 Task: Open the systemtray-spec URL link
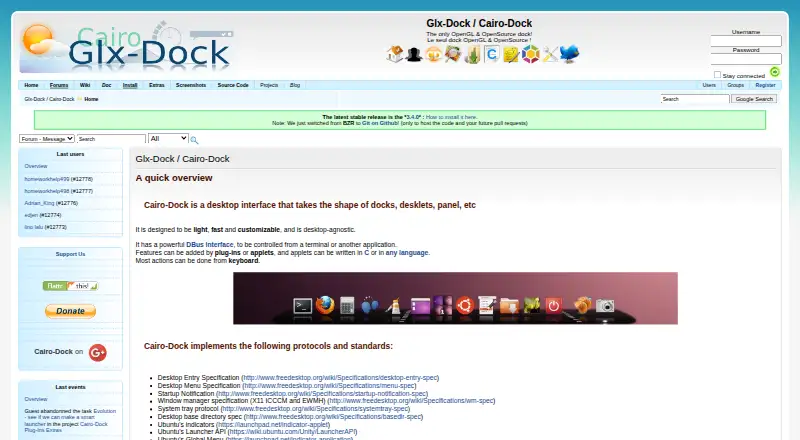[315, 409]
